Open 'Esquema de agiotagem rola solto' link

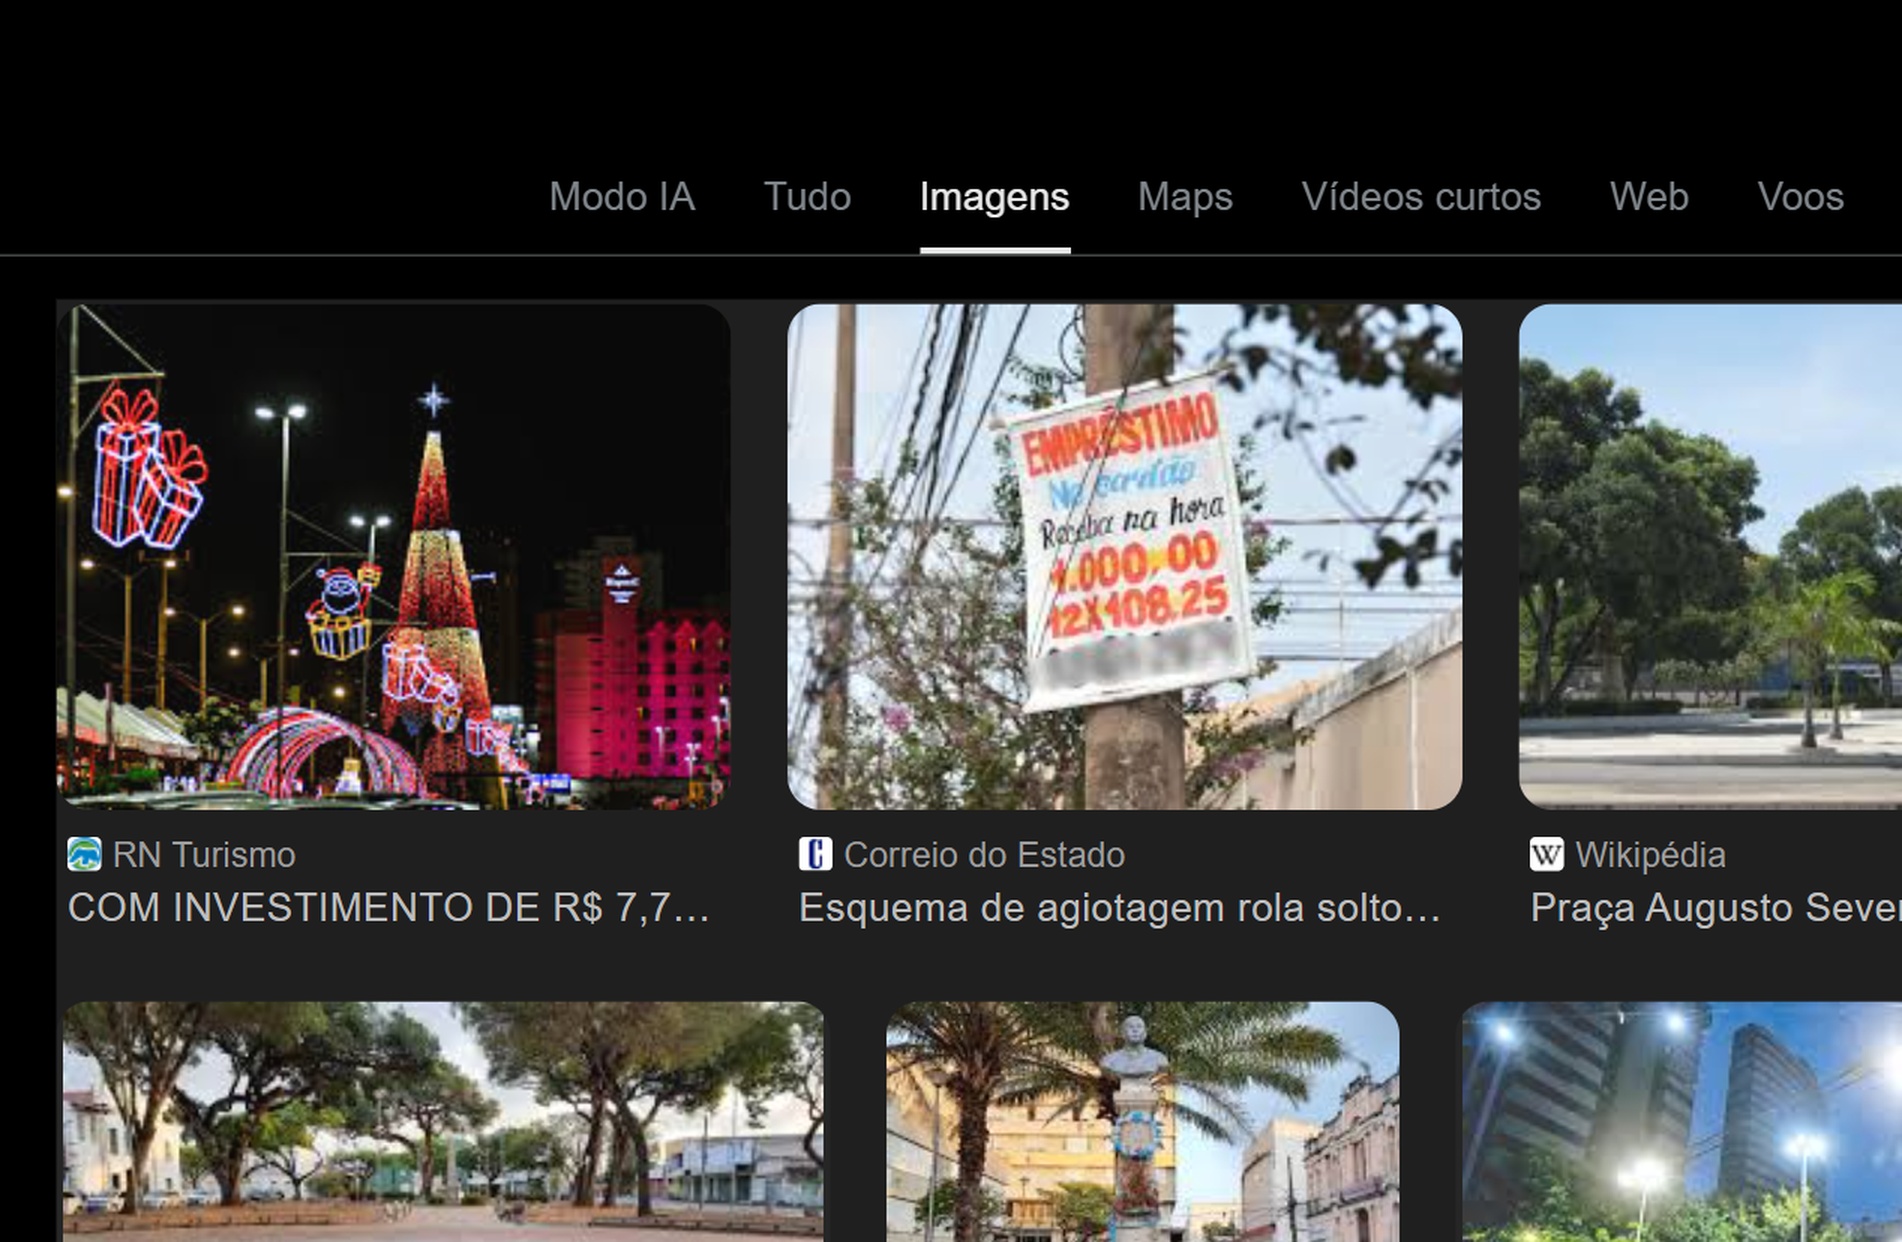coord(1119,908)
